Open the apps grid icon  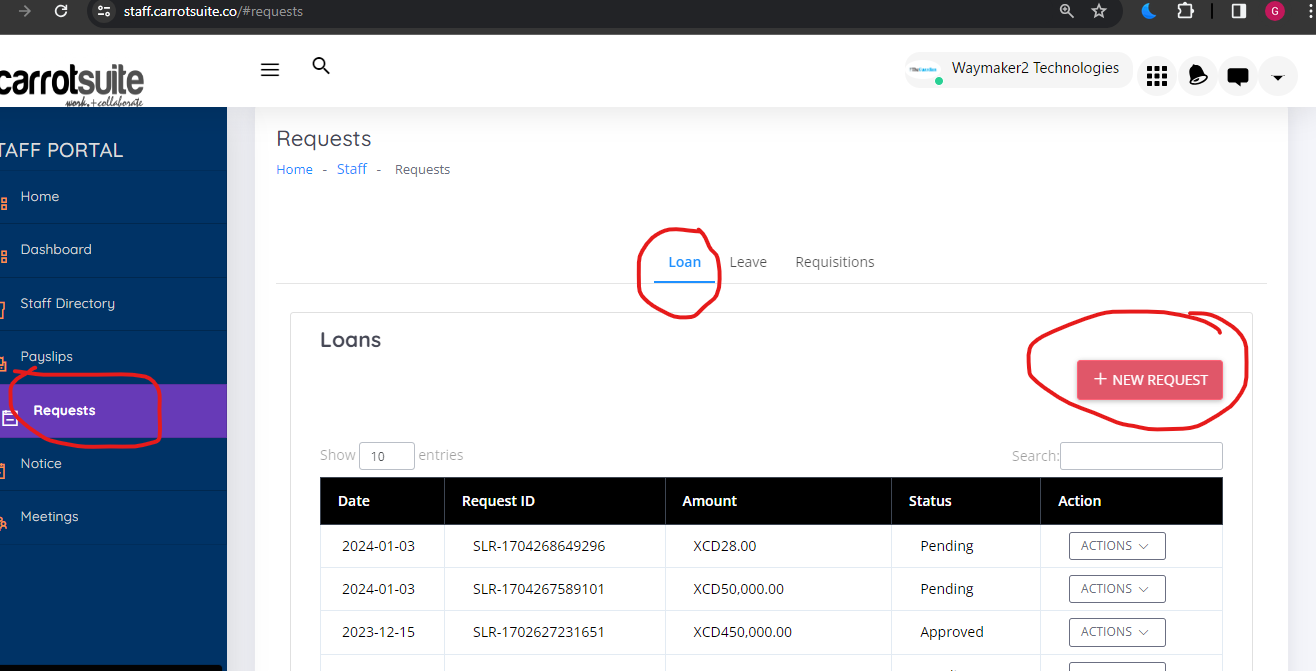tap(1157, 76)
